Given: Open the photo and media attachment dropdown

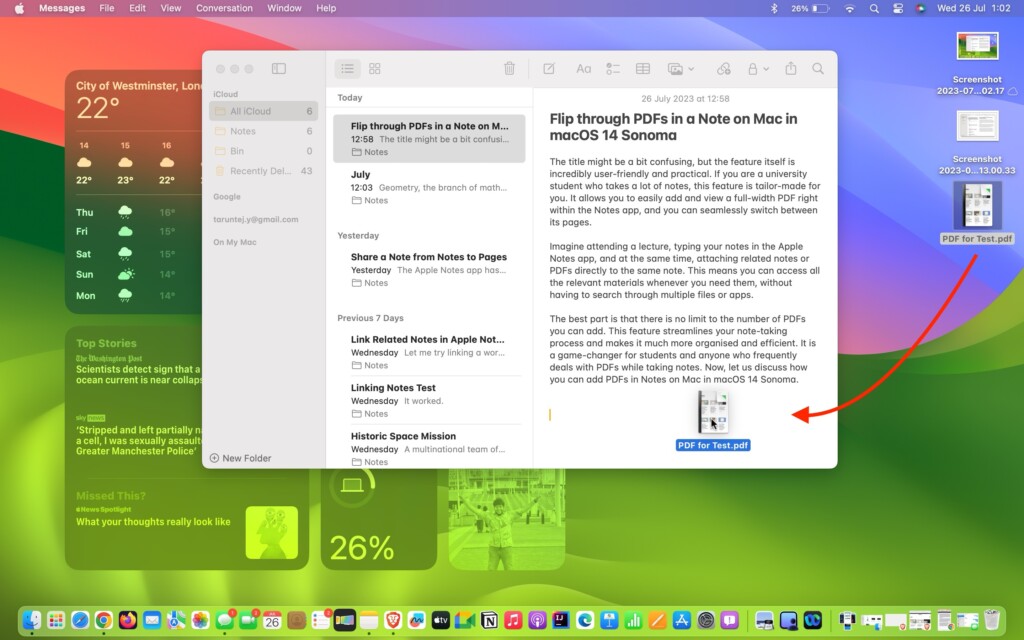Looking at the screenshot, I should point(680,69).
